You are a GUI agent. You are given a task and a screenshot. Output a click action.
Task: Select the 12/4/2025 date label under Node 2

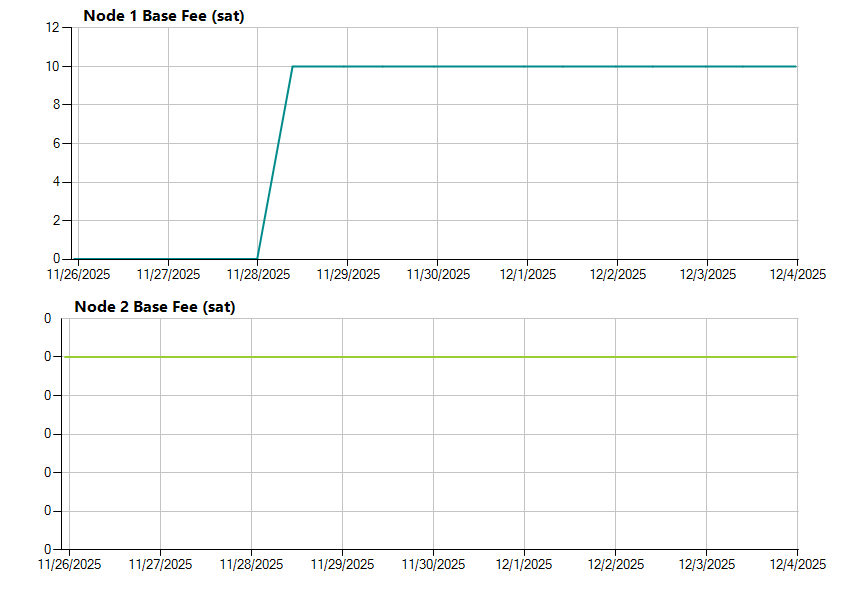[x=797, y=565]
